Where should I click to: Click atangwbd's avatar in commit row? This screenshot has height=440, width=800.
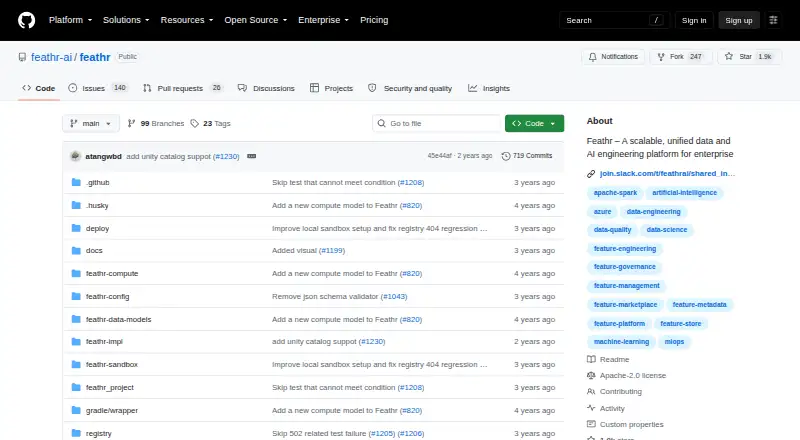coord(76,156)
